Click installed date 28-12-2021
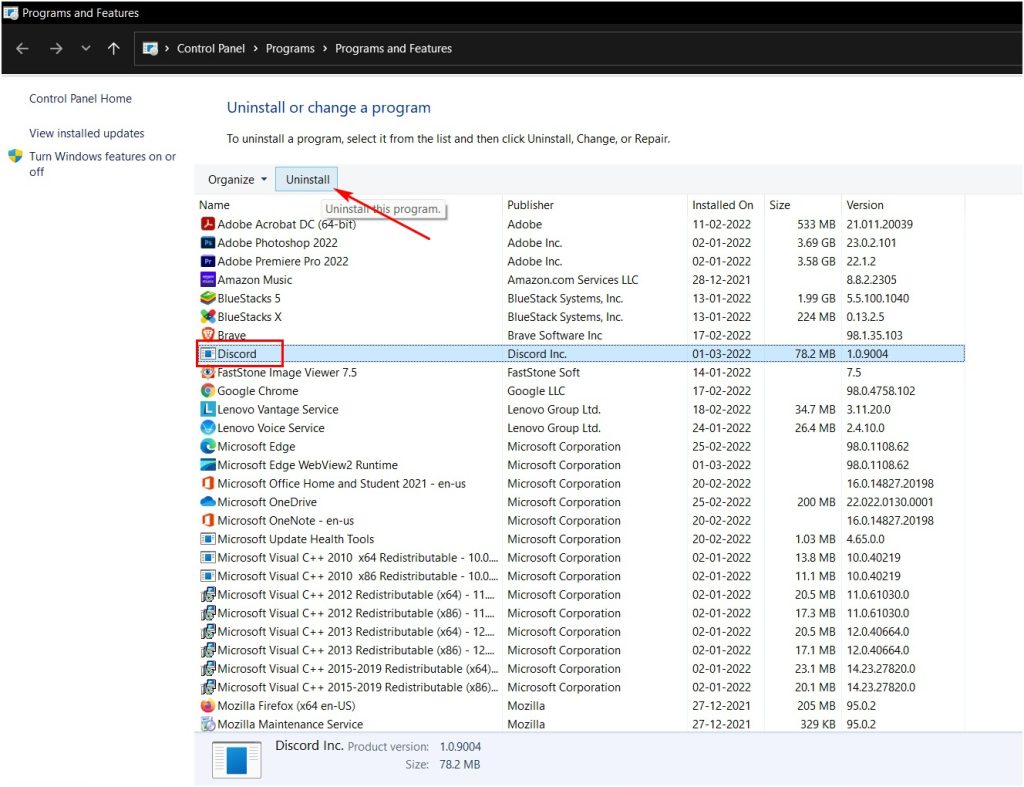This screenshot has width=1024, height=787. tap(722, 280)
